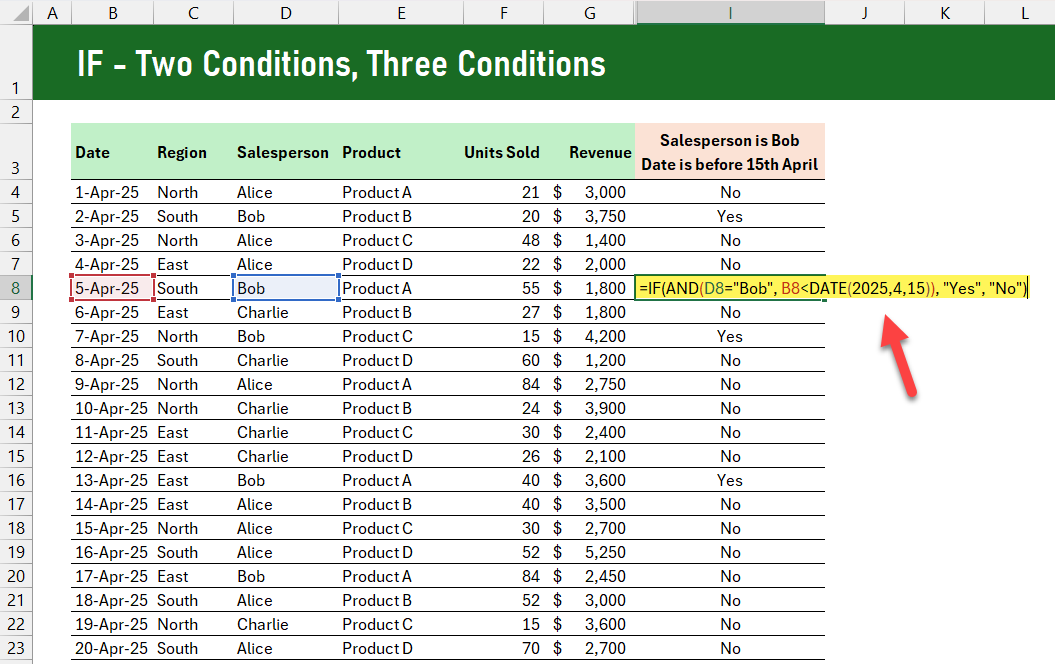Image resolution: width=1055 pixels, height=664 pixels.
Task: Click the Yes result for 2-Apr-25 row
Action: click(729, 216)
